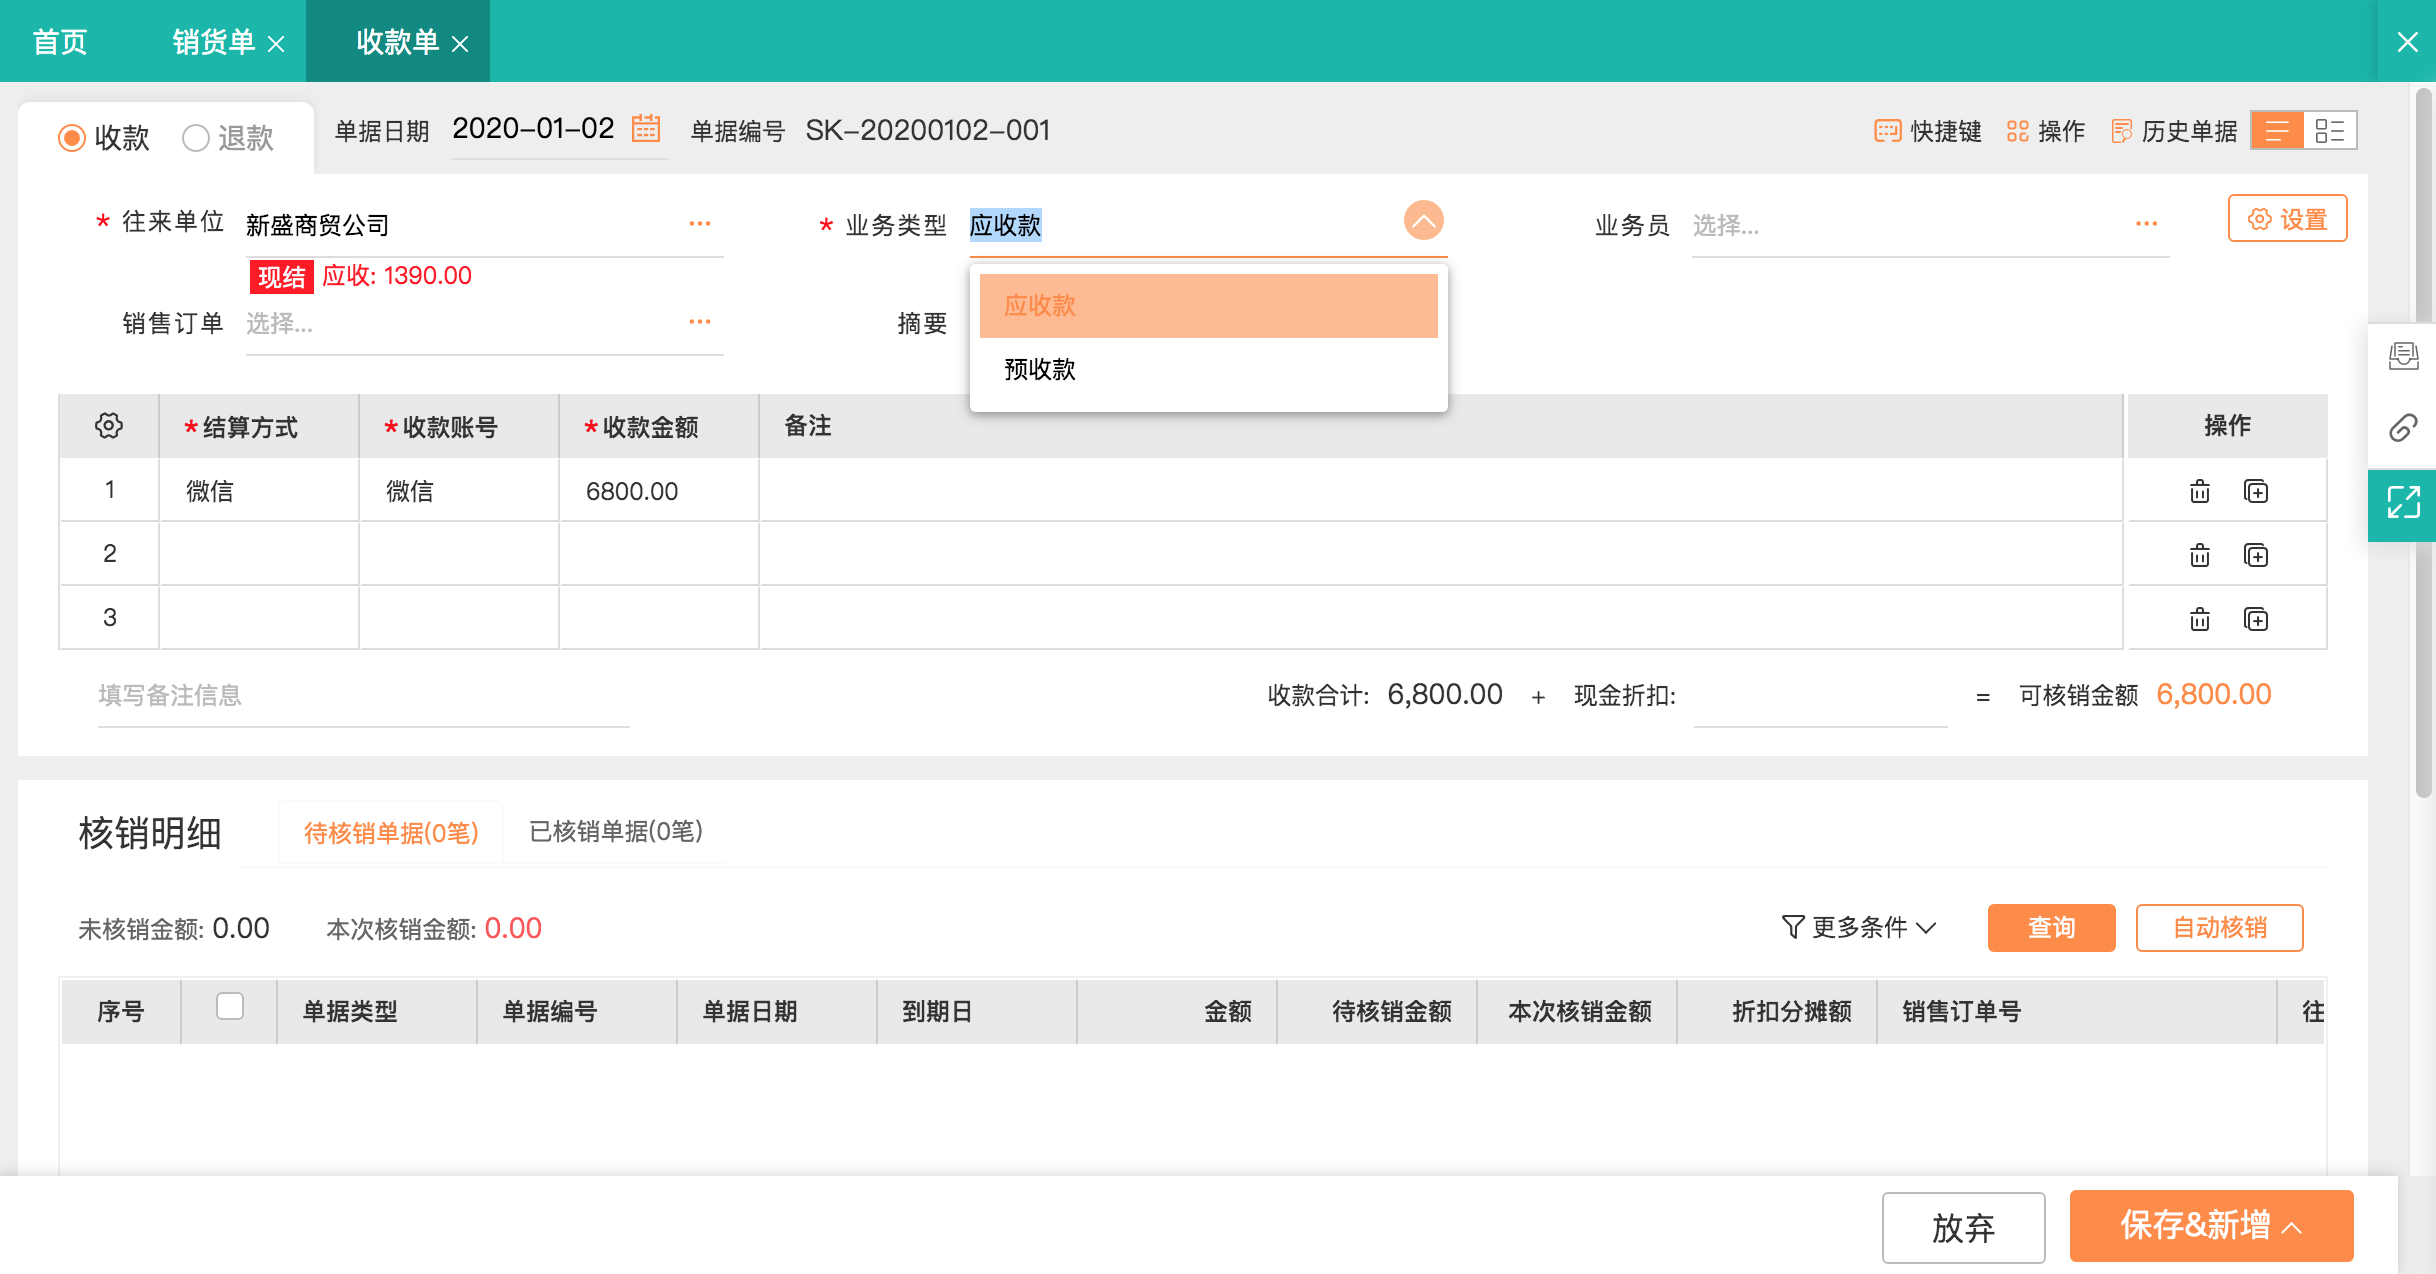The image size is (2436, 1274).
Task: Click 应收款 menu item in dropdown
Action: pyautogui.click(x=1208, y=306)
